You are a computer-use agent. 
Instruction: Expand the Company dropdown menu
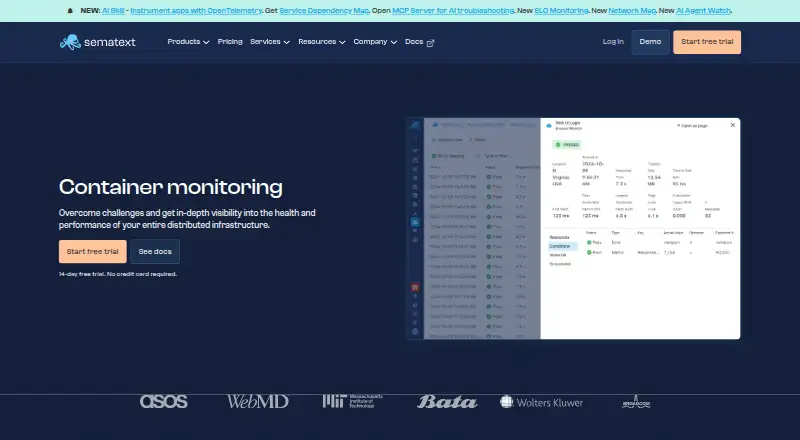pos(375,42)
